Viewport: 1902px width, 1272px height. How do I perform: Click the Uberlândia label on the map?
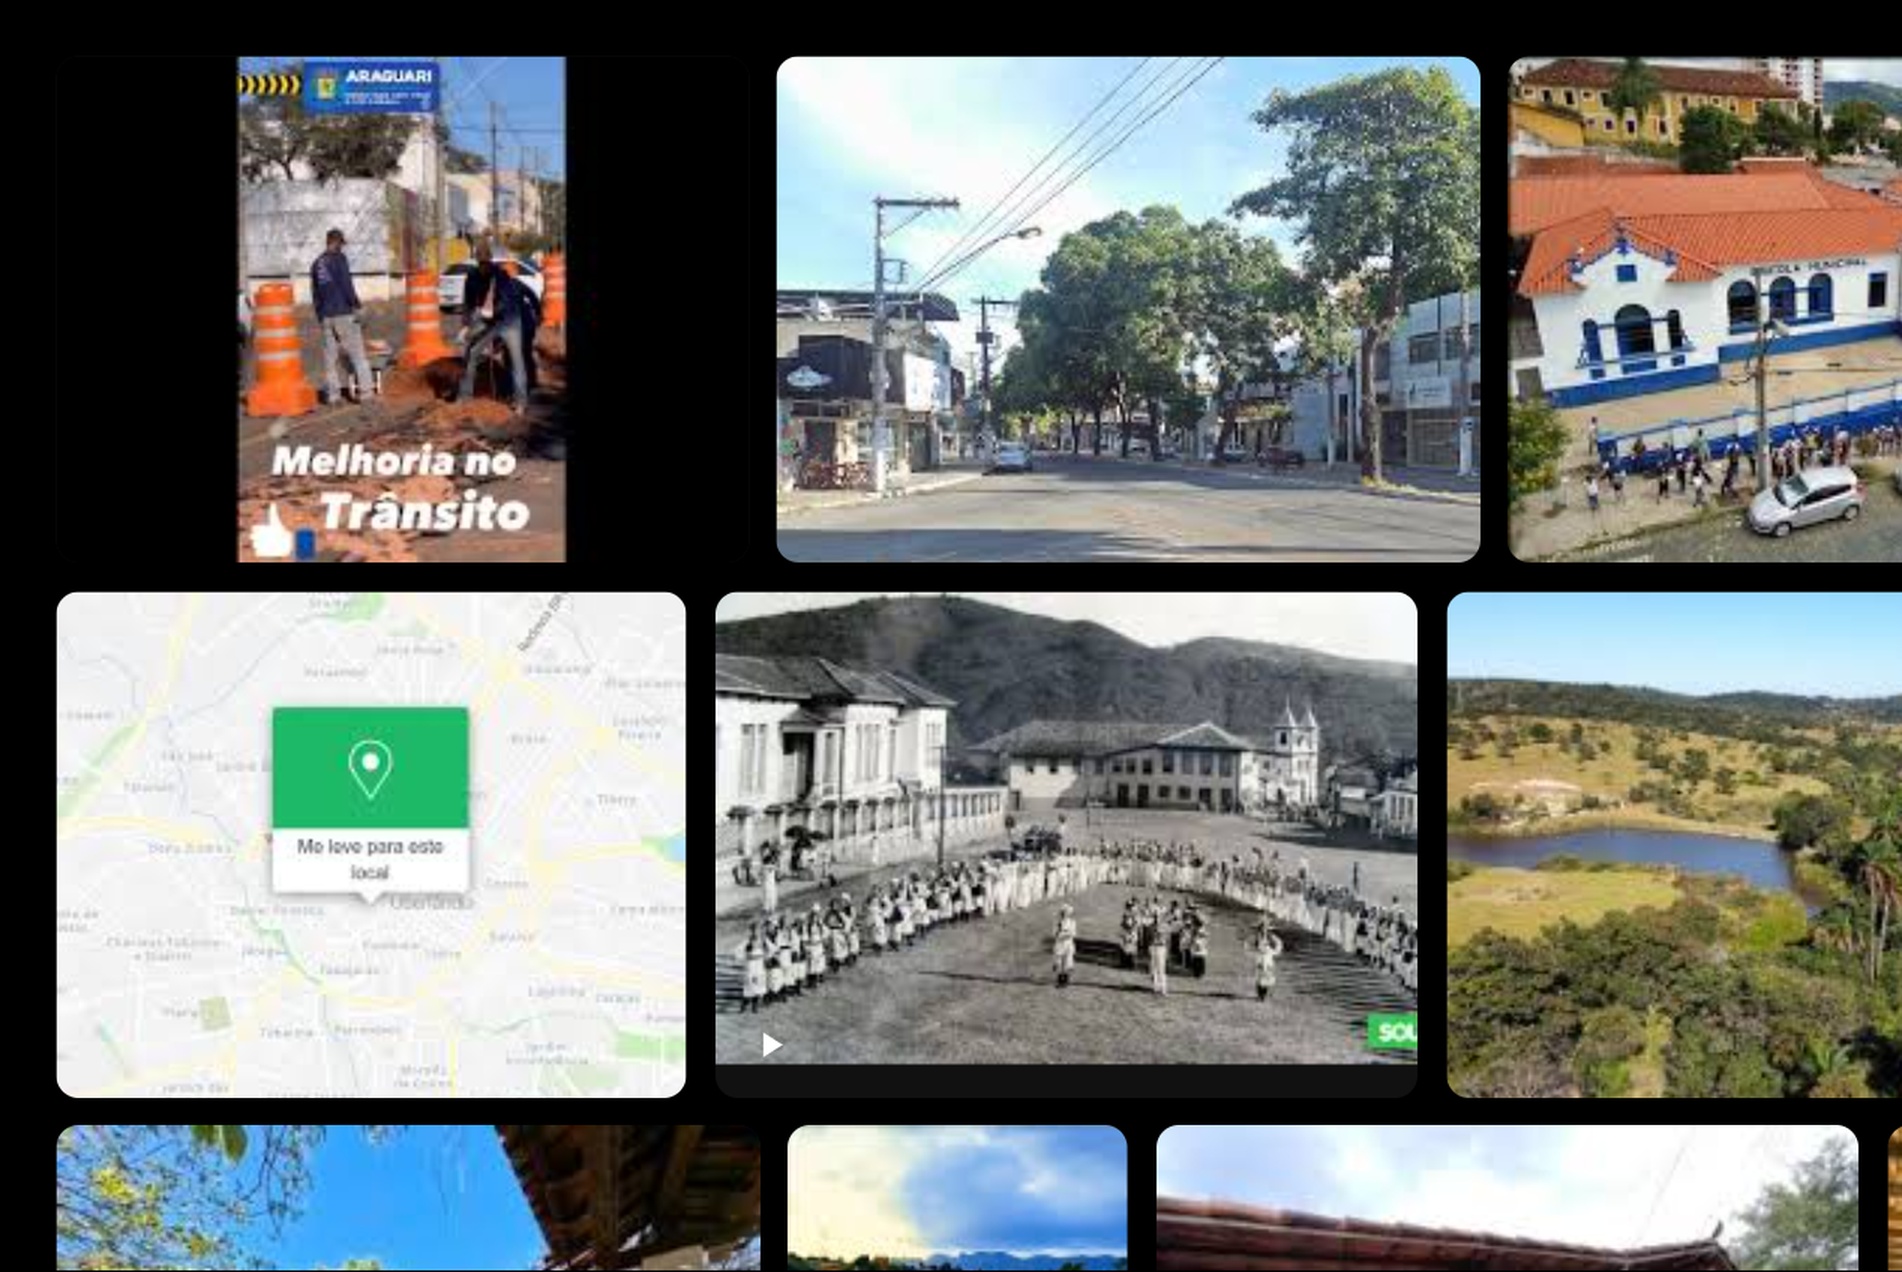(432, 903)
